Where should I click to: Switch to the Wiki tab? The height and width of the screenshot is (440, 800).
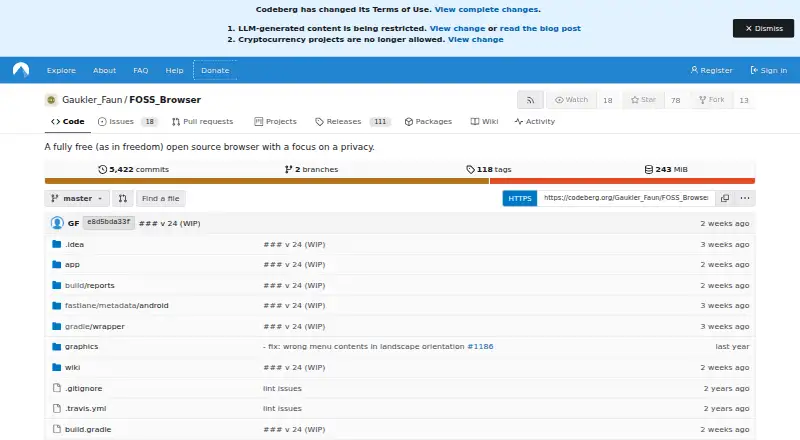484,121
